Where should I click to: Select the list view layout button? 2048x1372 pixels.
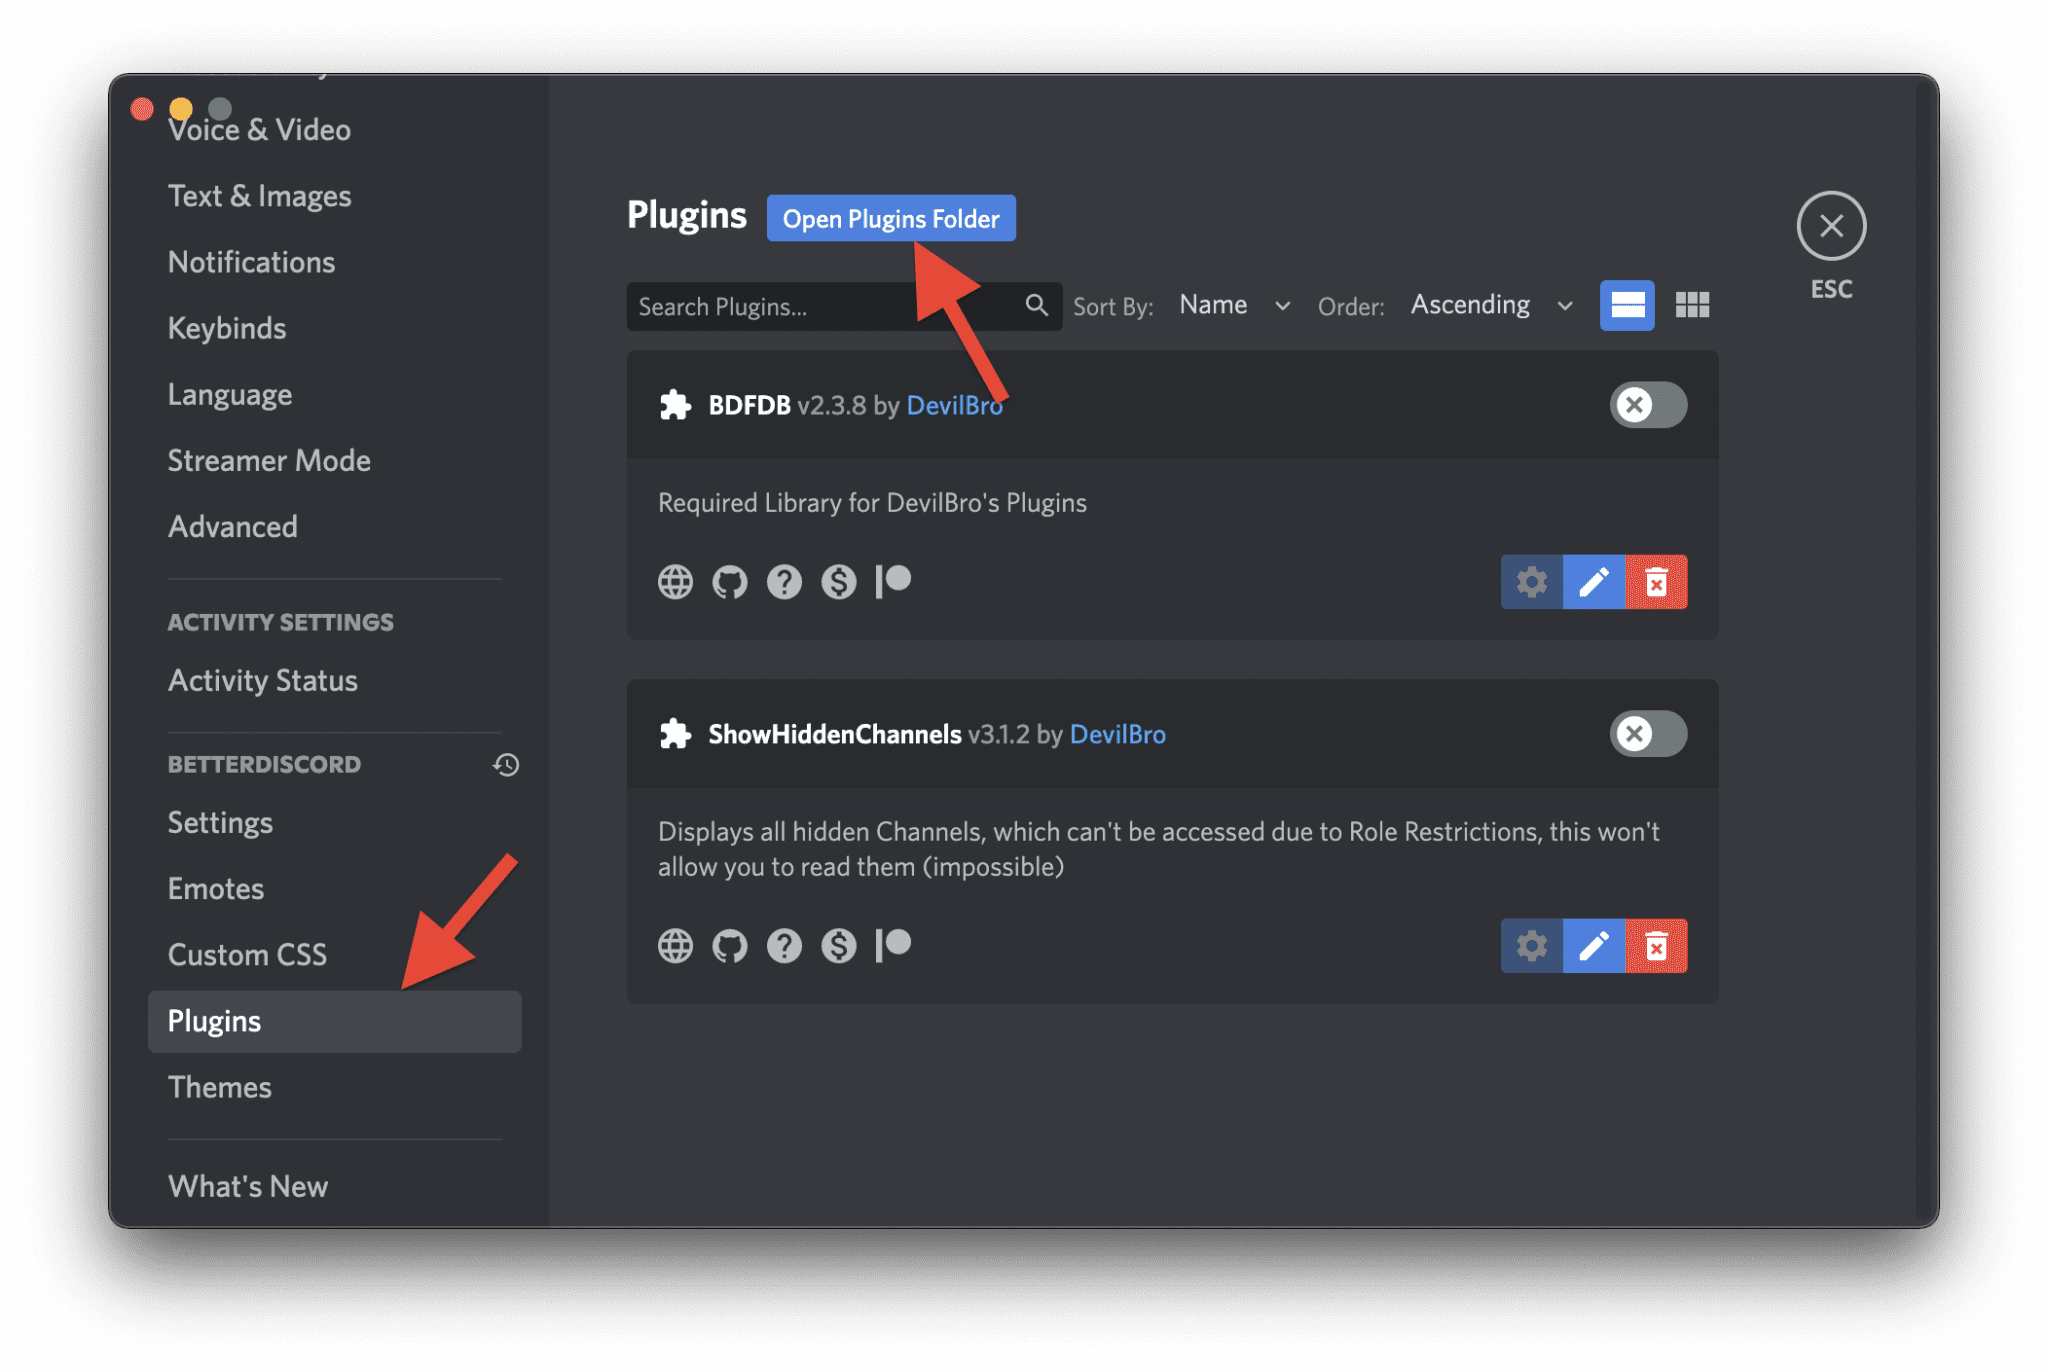1627,305
